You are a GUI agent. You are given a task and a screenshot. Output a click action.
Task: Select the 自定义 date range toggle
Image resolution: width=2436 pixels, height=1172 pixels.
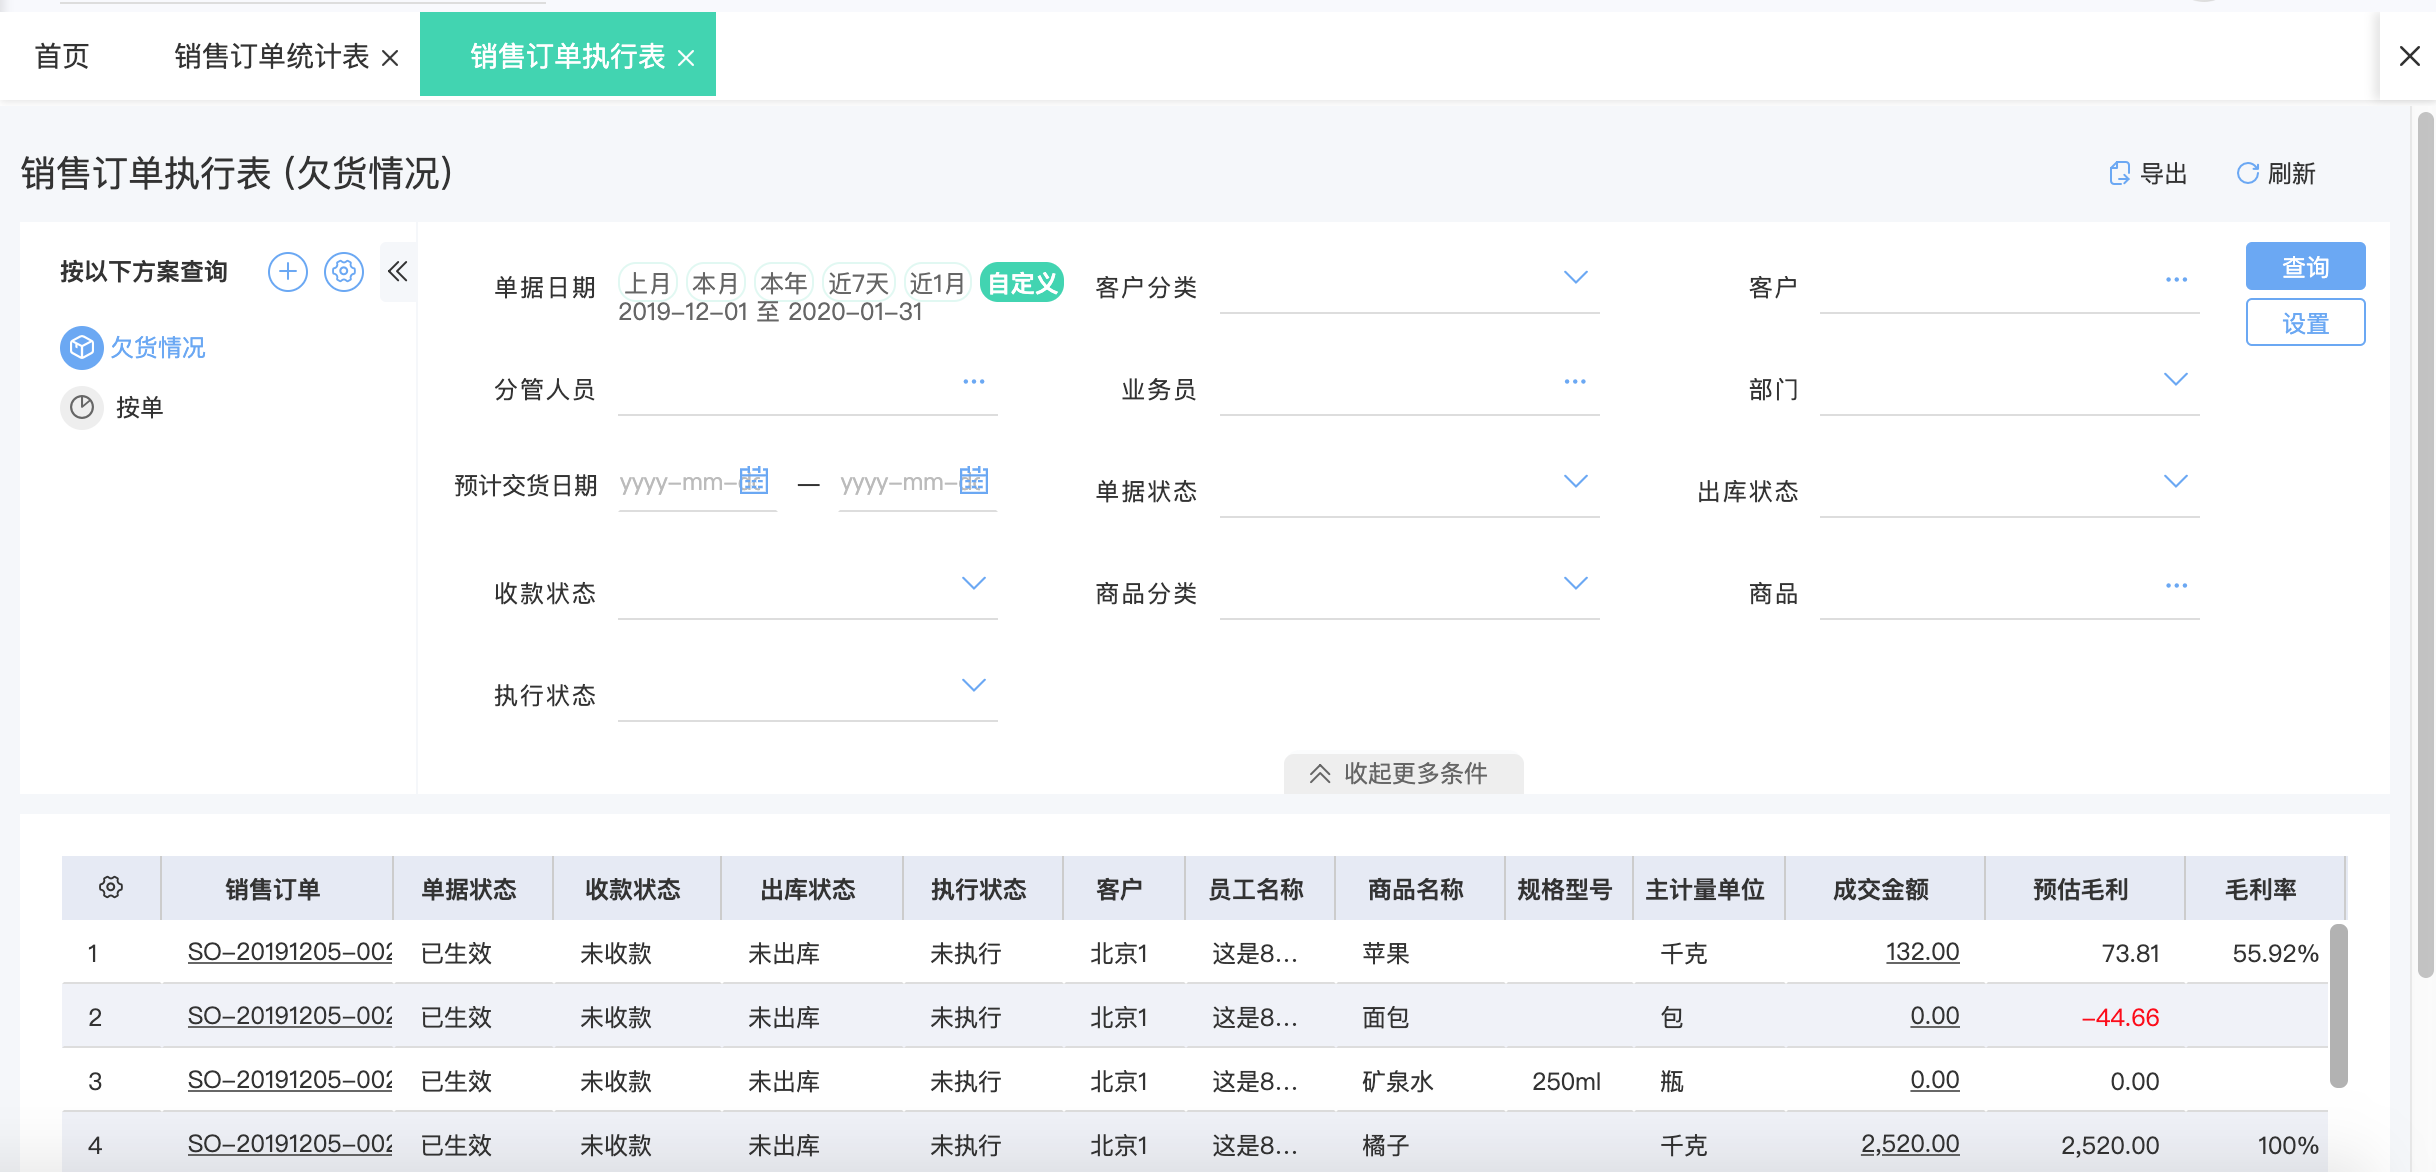click(1019, 280)
